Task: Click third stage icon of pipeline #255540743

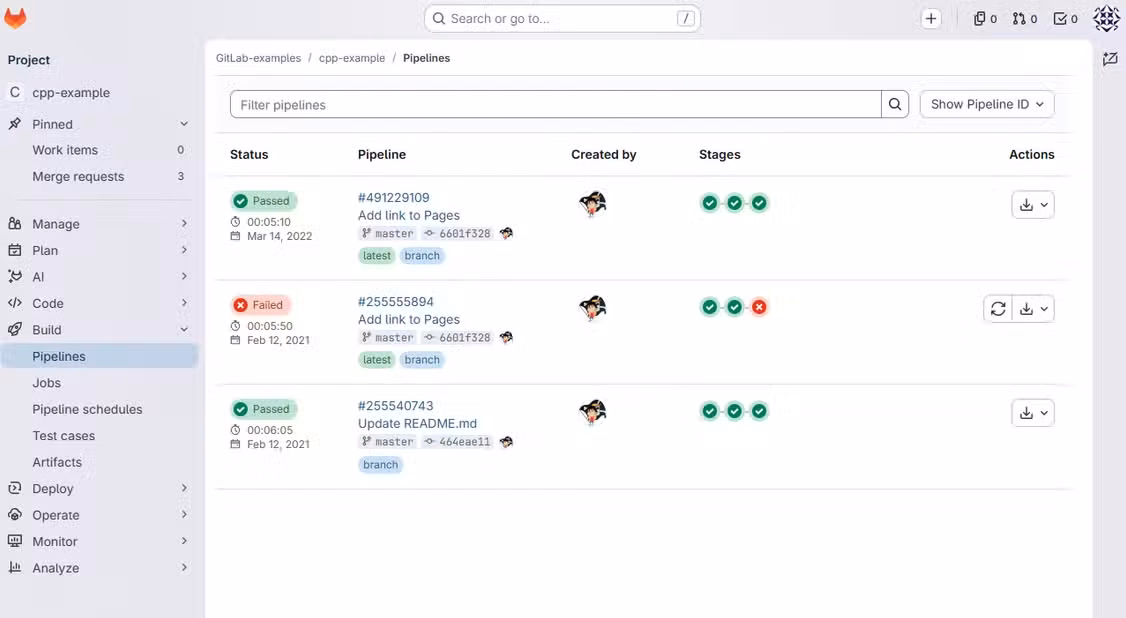Action: click(x=759, y=411)
